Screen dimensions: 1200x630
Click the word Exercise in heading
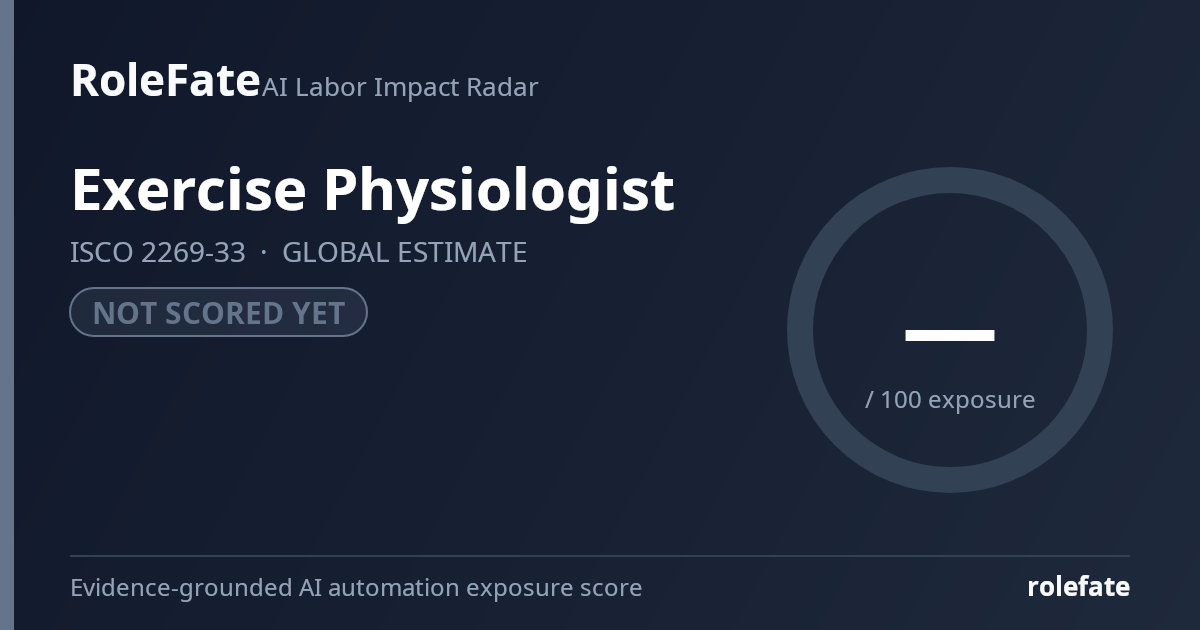coord(188,190)
